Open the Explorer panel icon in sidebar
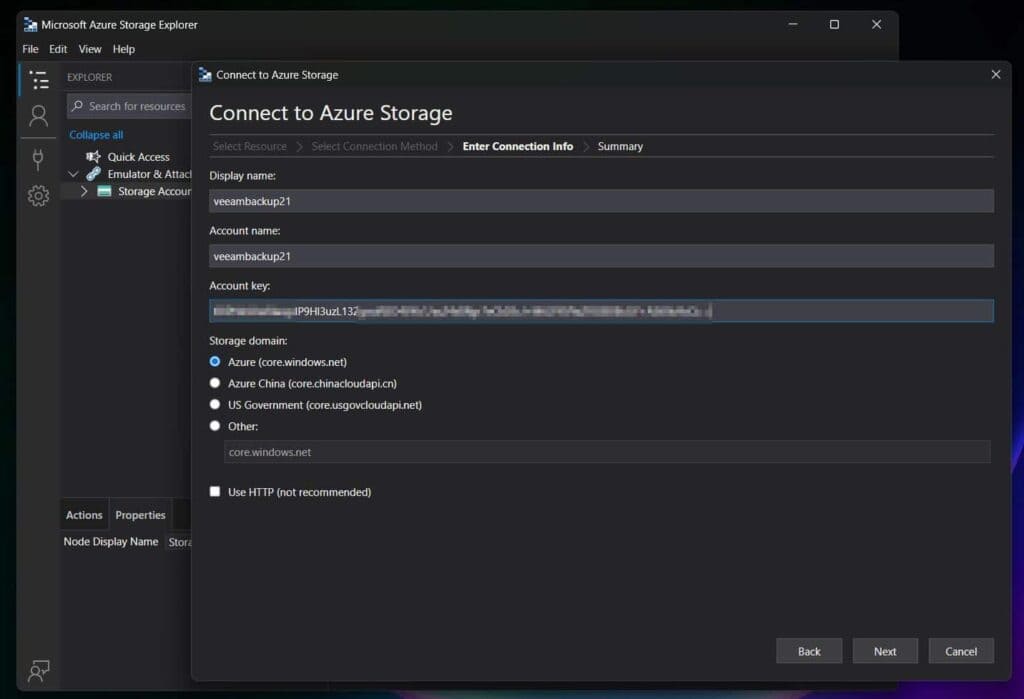The image size is (1024, 699). (x=38, y=80)
